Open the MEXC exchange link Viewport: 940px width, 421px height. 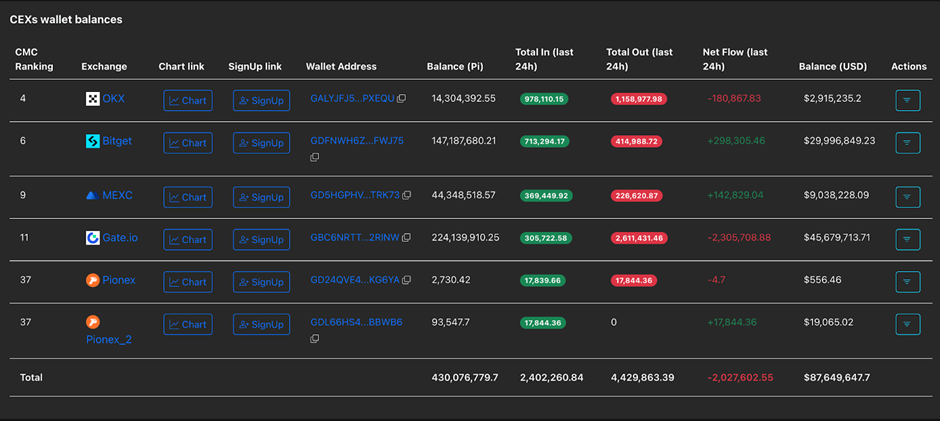tap(117, 196)
